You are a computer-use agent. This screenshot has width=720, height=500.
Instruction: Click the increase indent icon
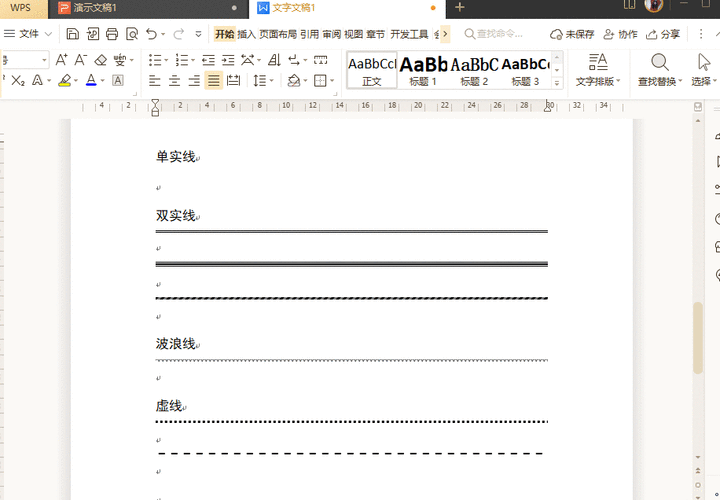[227, 60]
